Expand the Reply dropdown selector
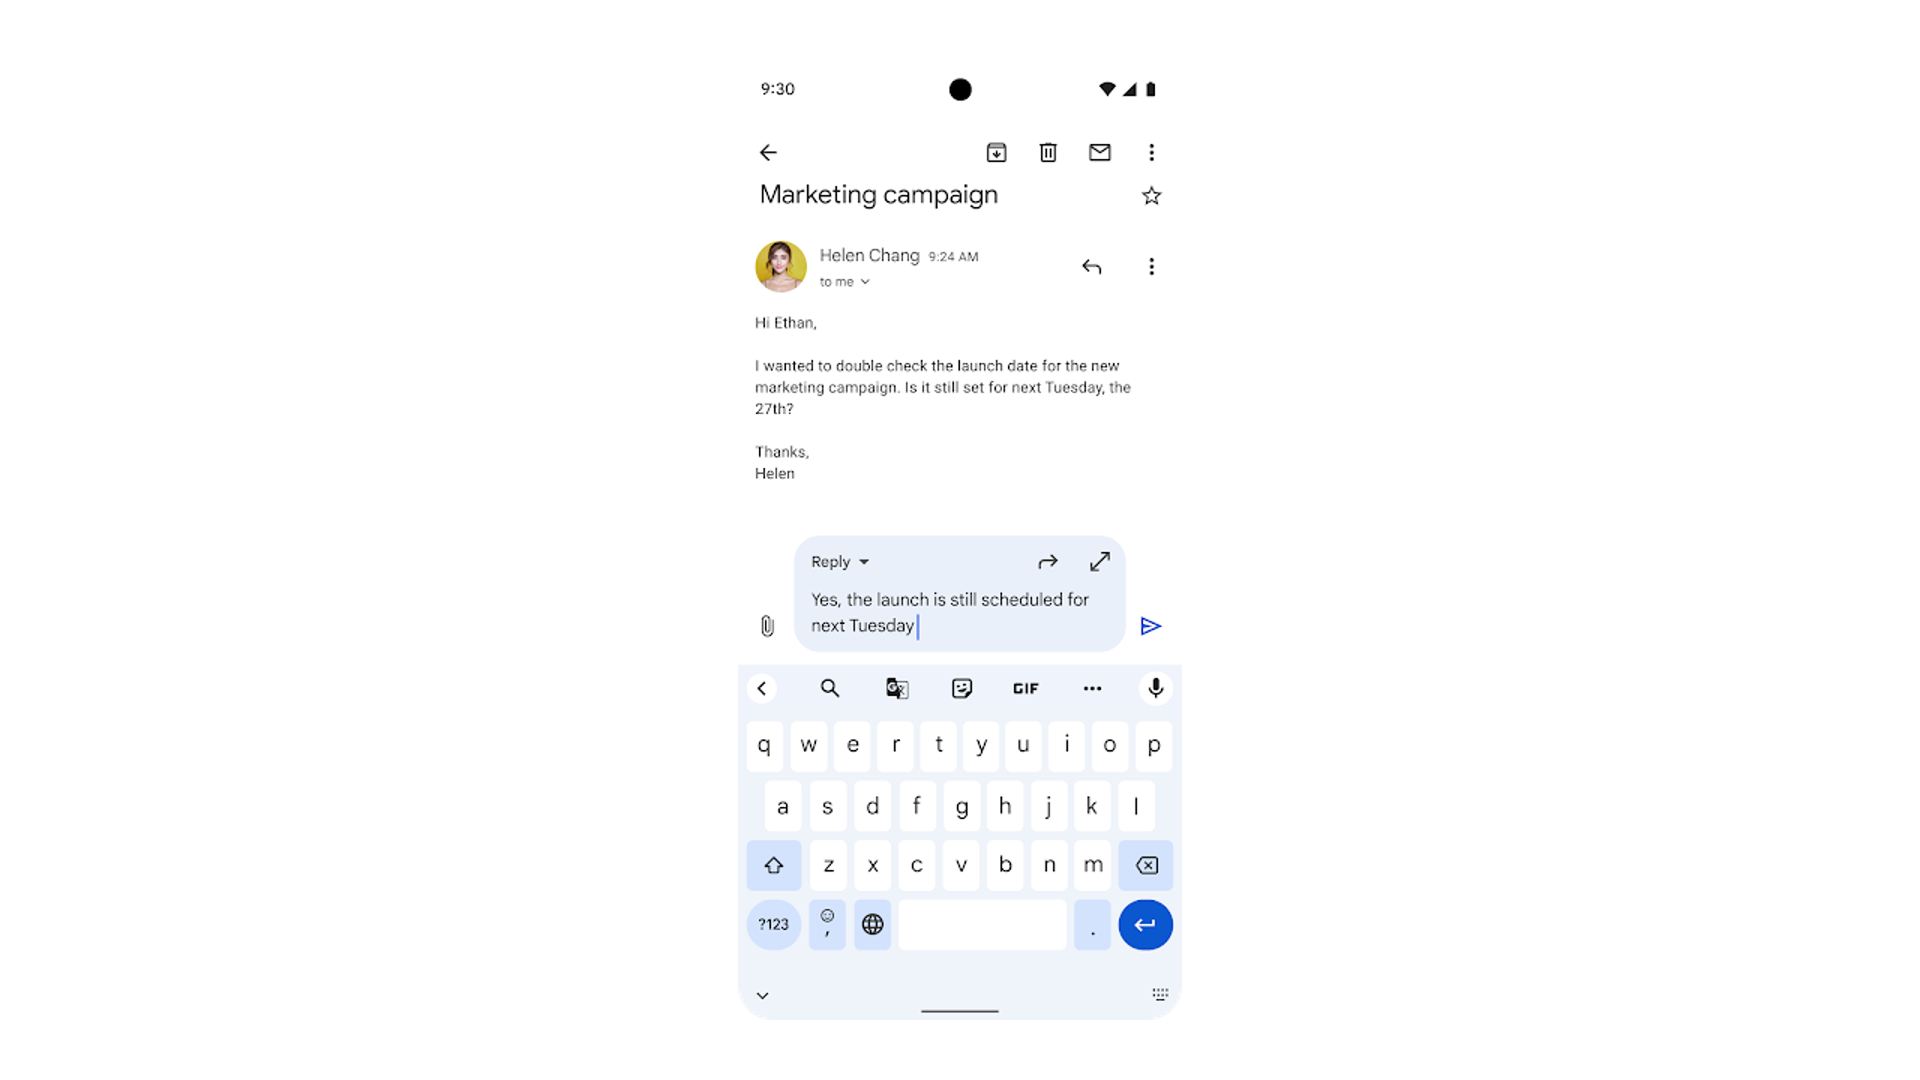This screenshot has width=1920, height=1080. (x=839, y=560)
